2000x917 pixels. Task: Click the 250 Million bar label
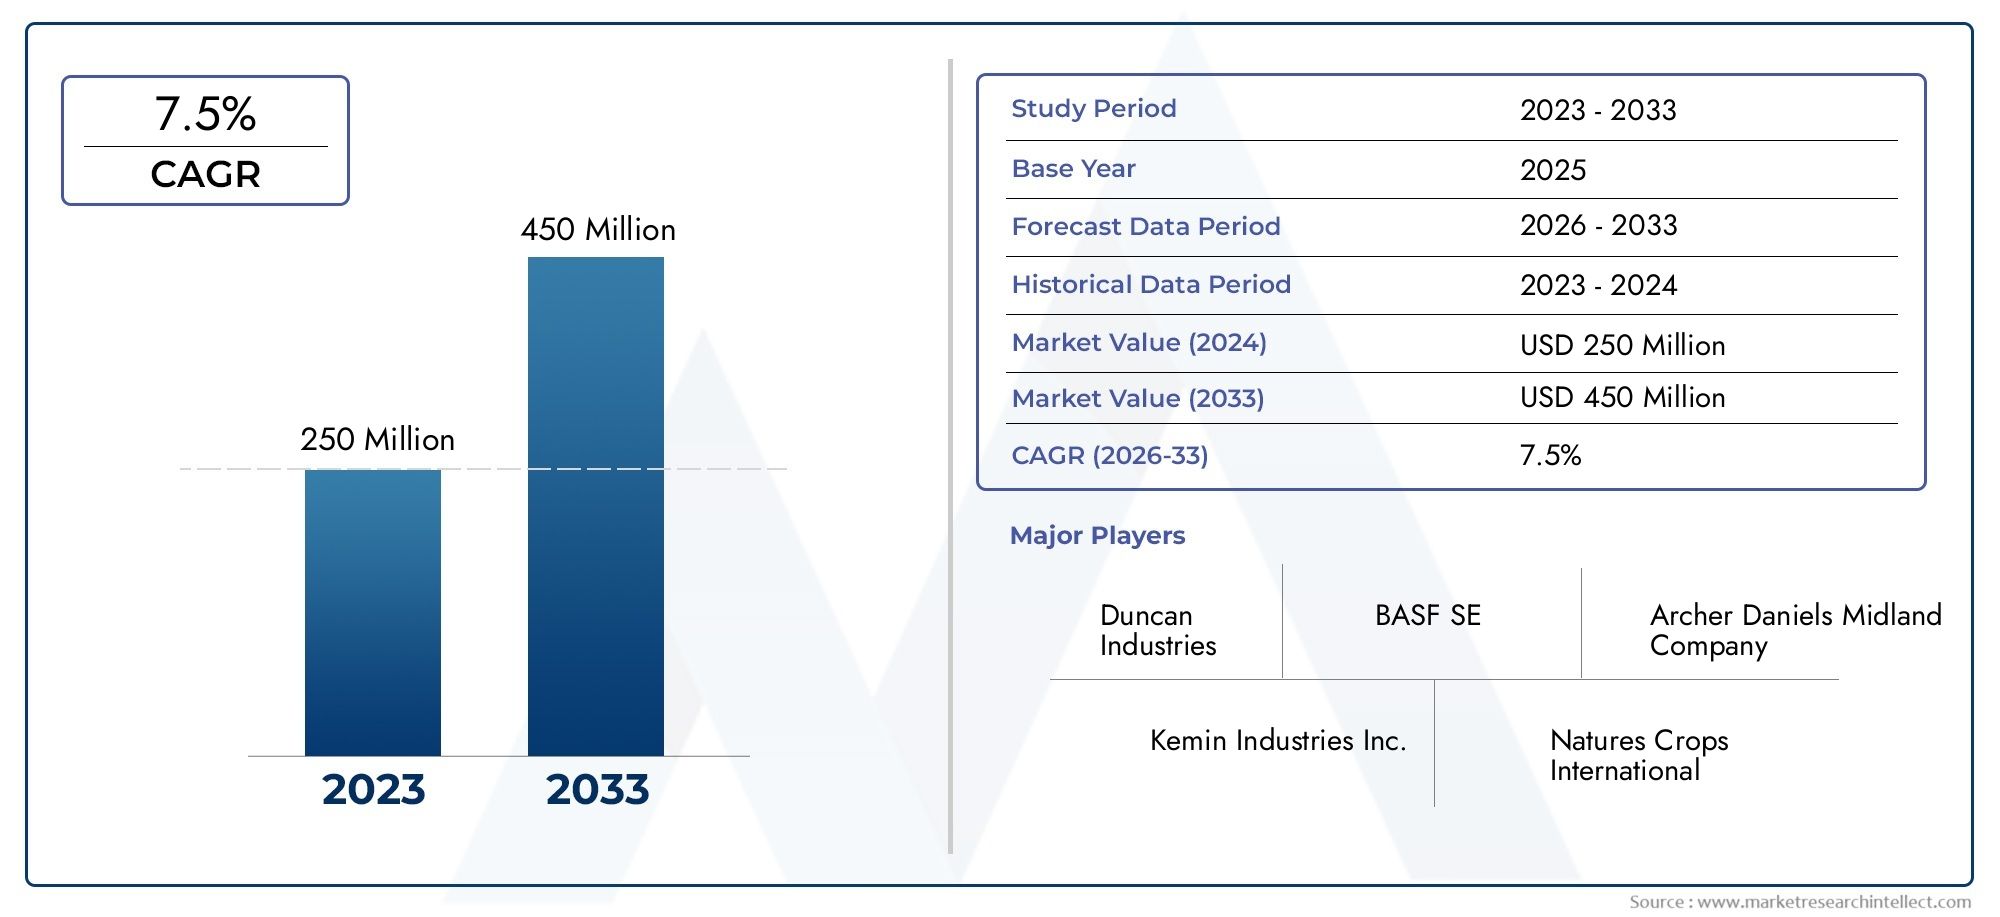378,440
